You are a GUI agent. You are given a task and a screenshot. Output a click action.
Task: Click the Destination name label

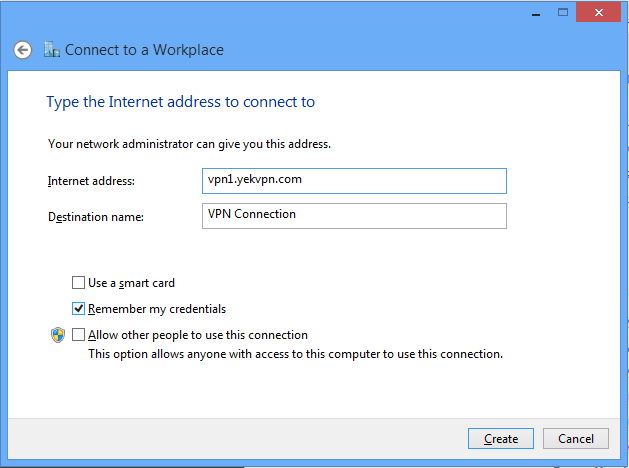96,217
